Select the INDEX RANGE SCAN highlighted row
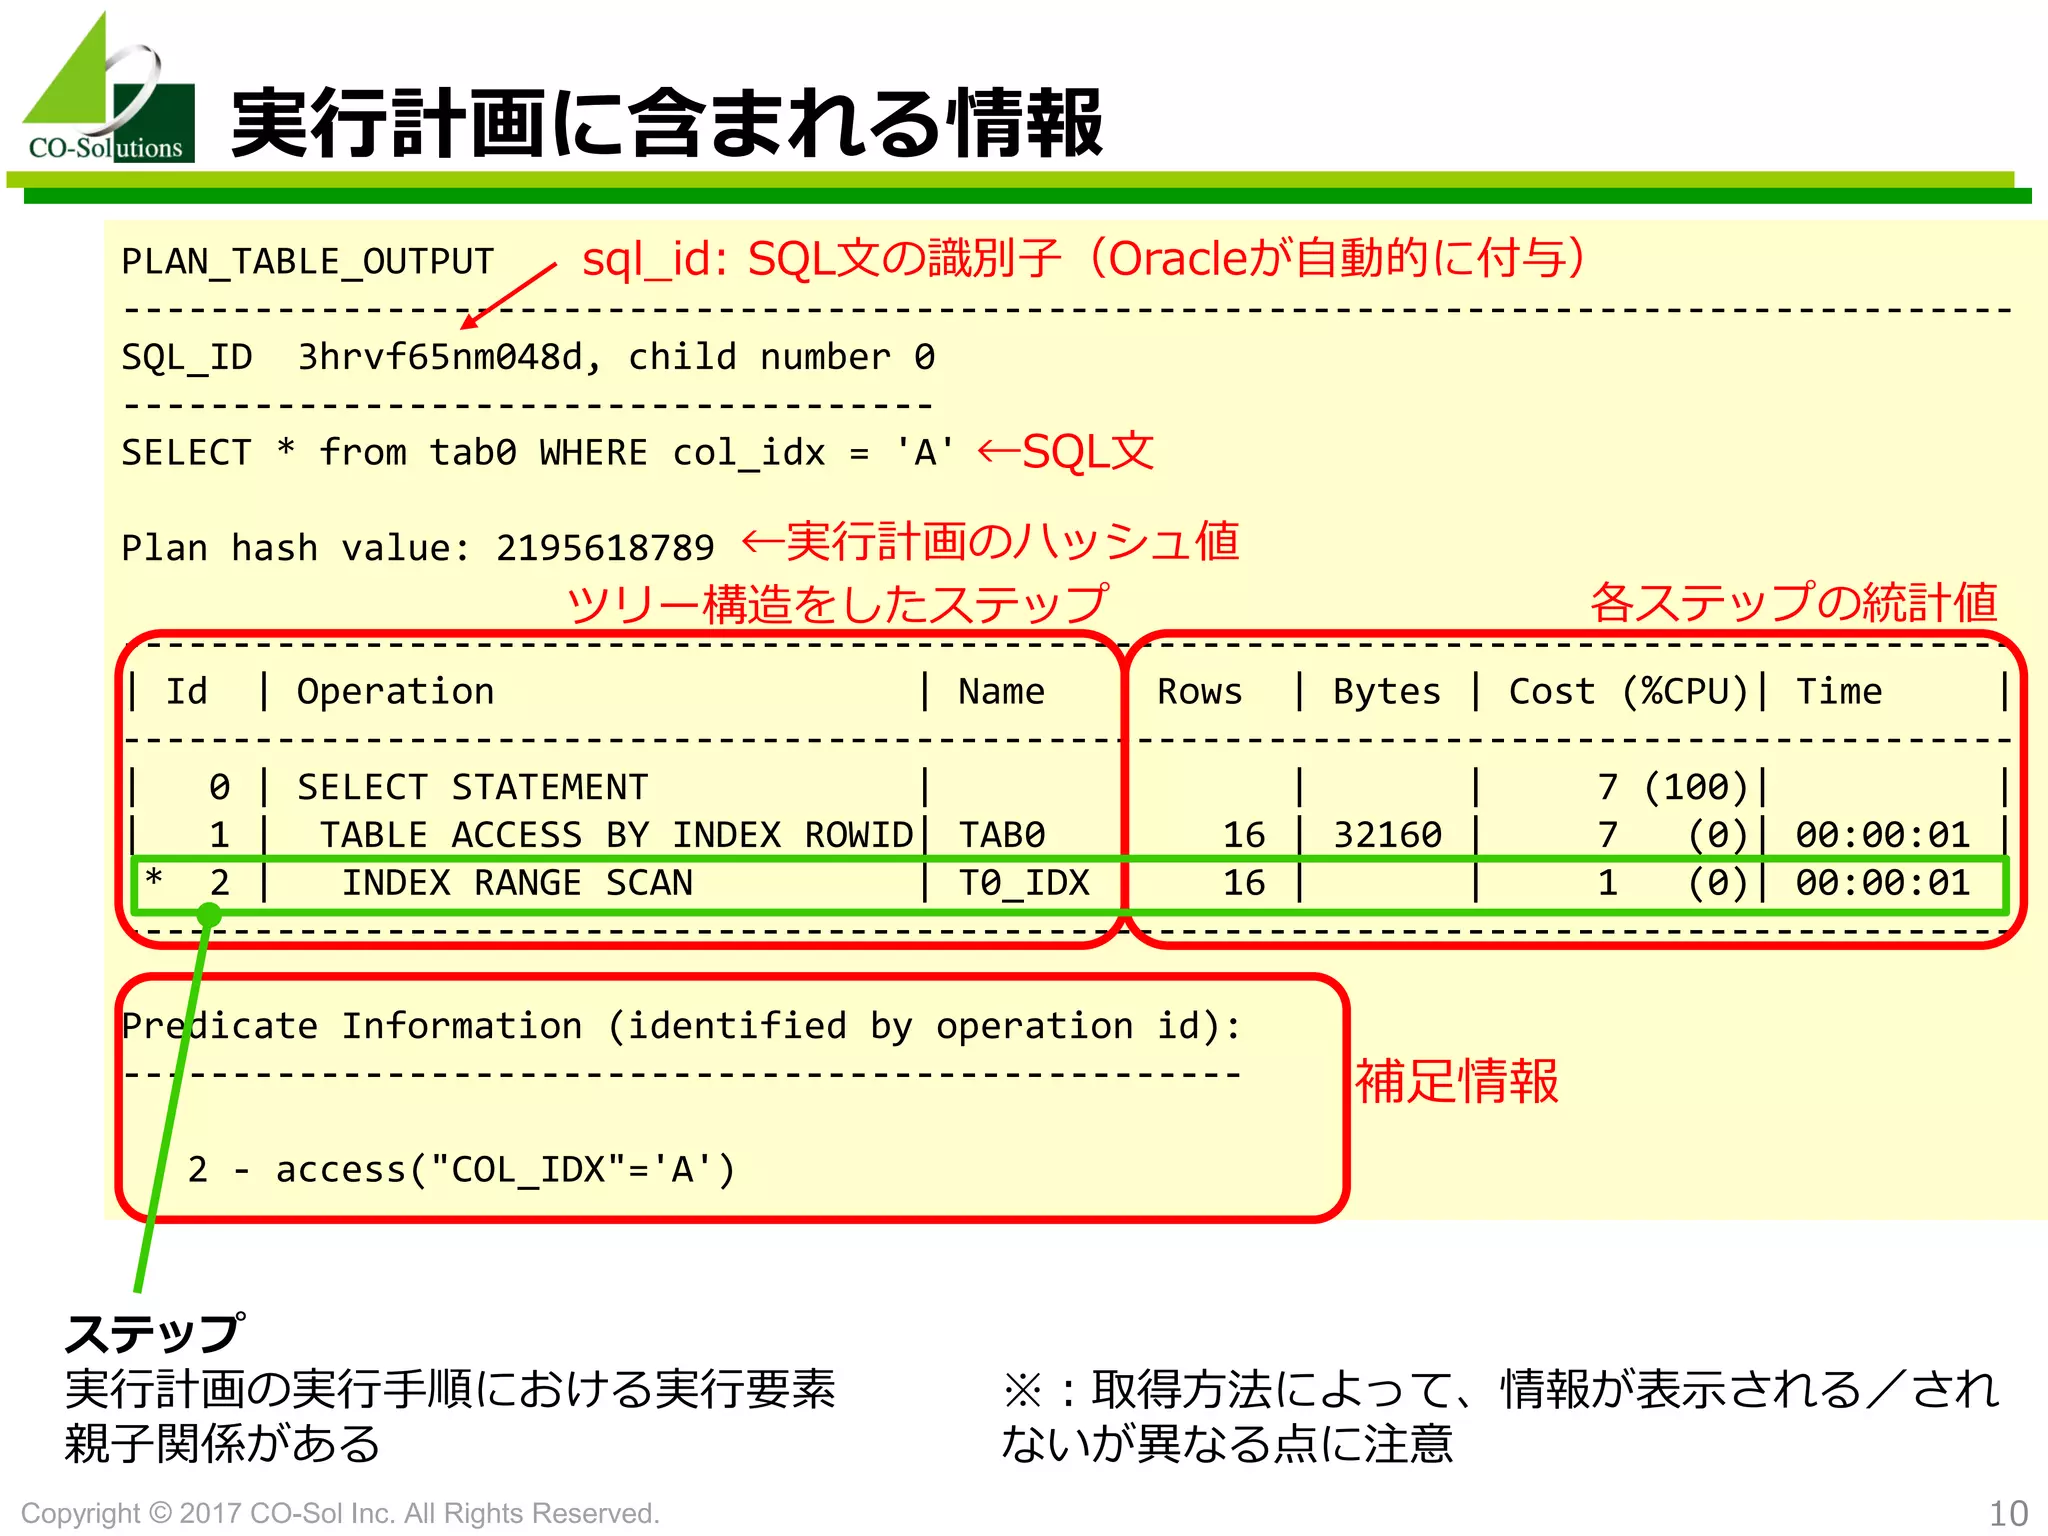 [520, 881]
